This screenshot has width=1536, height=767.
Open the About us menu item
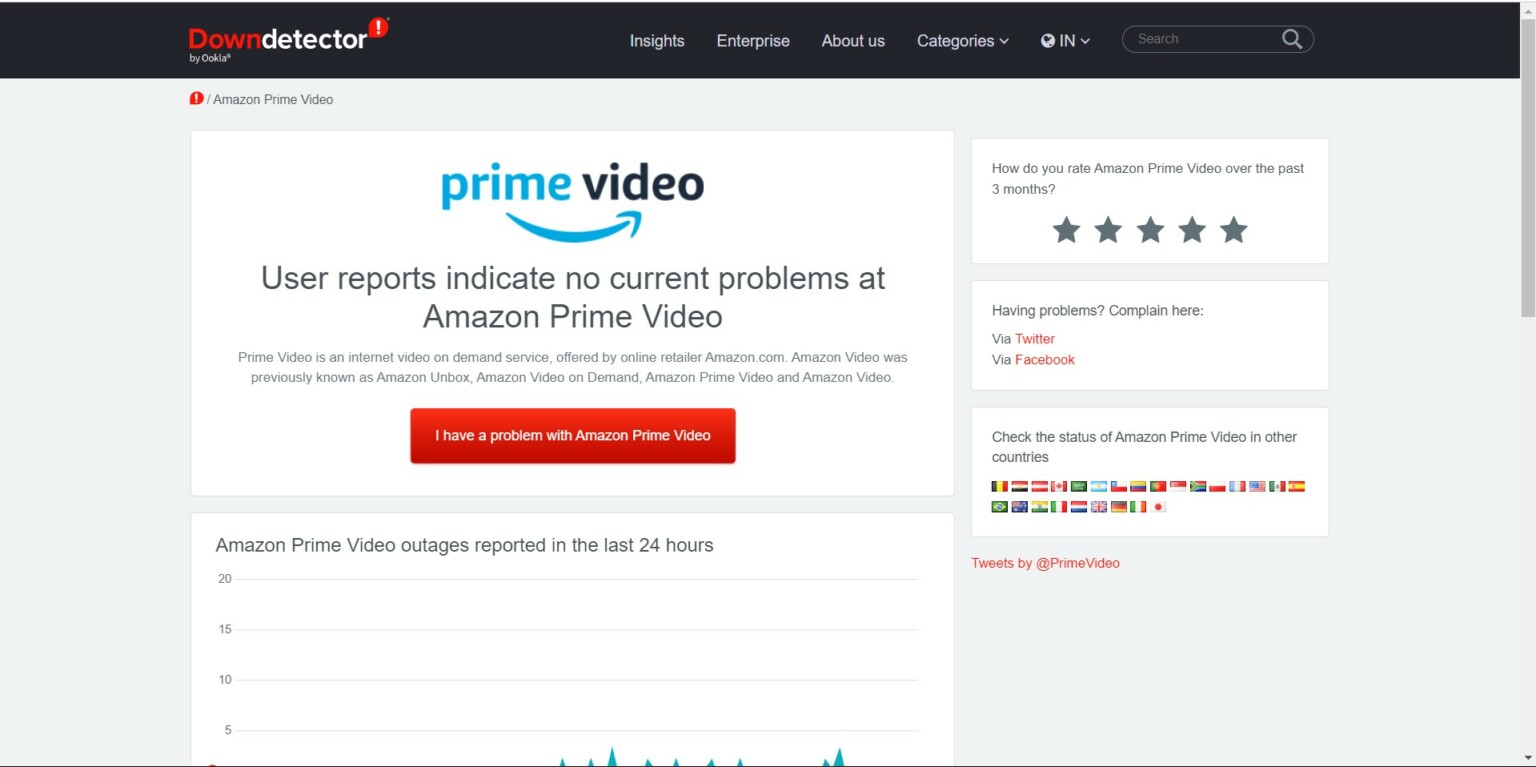click(x=853, y=41)
